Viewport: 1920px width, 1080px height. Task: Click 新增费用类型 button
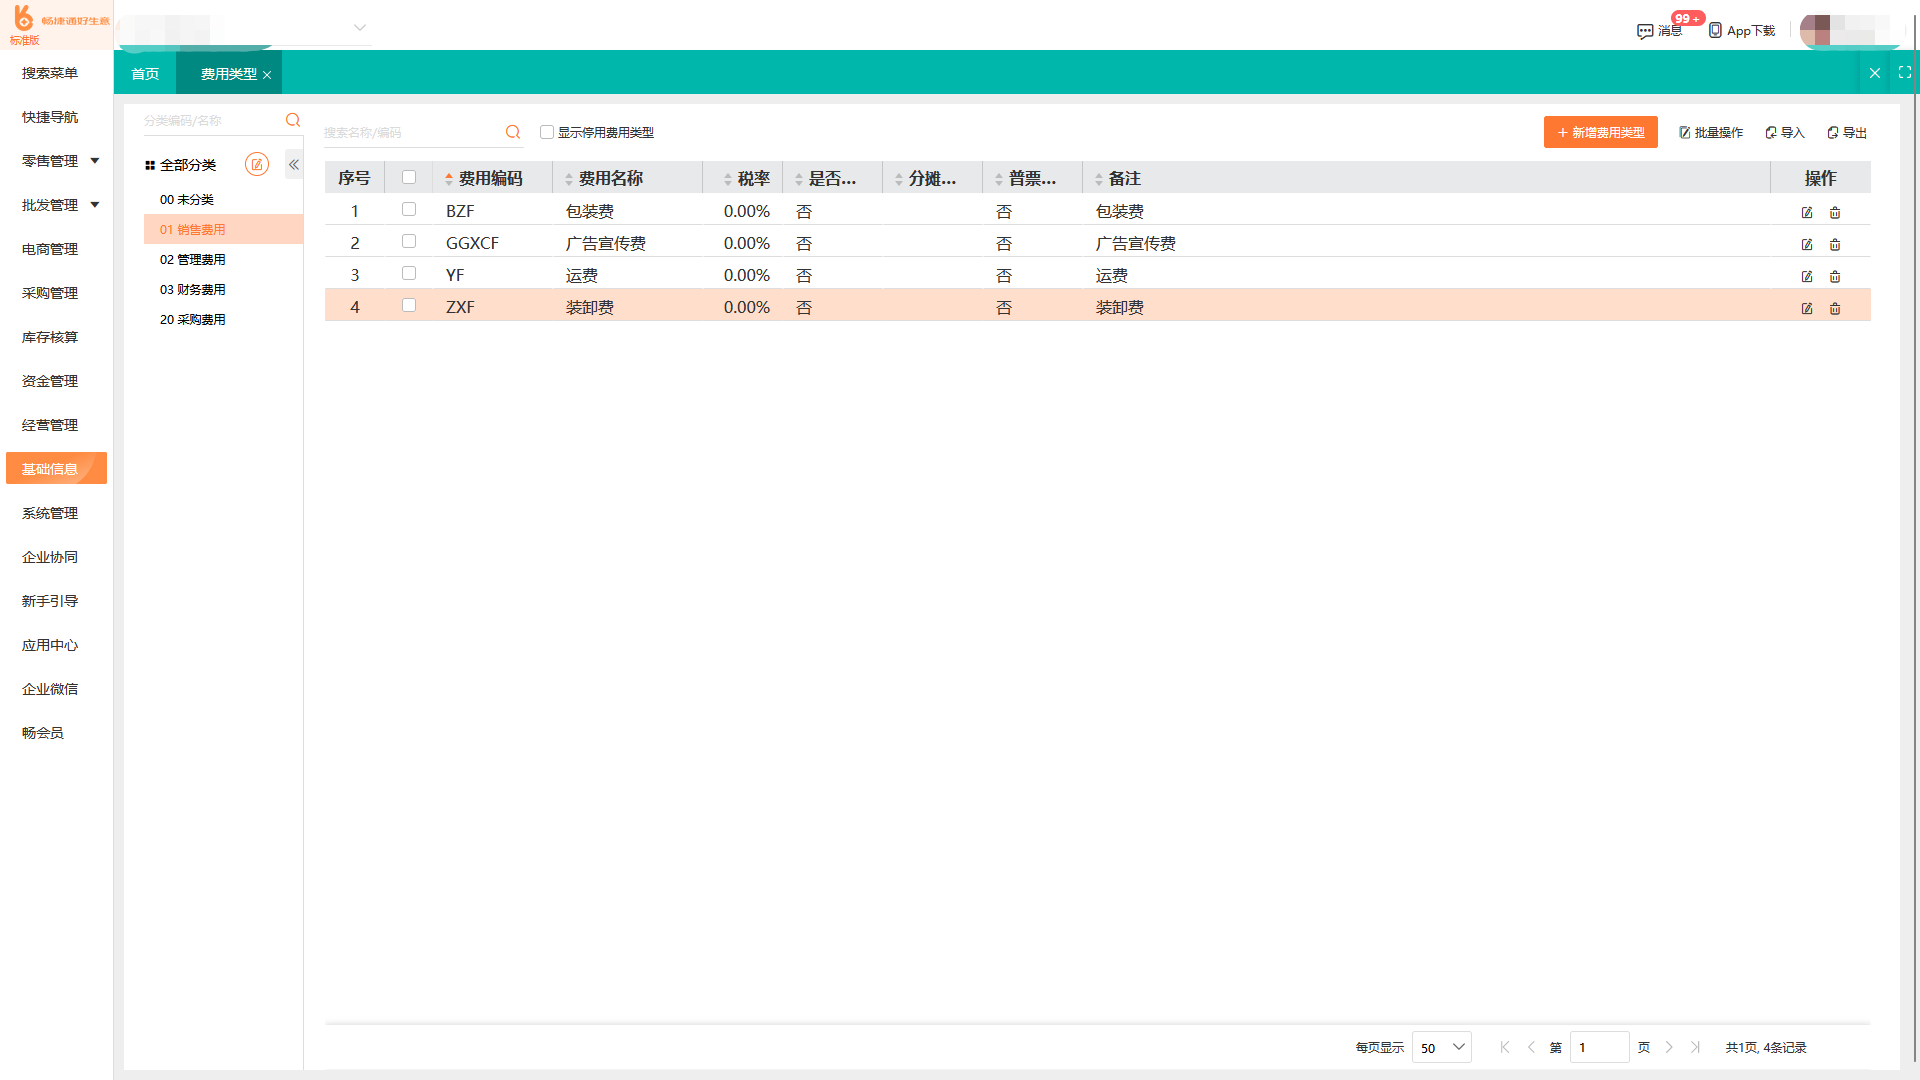[1601, 131]
